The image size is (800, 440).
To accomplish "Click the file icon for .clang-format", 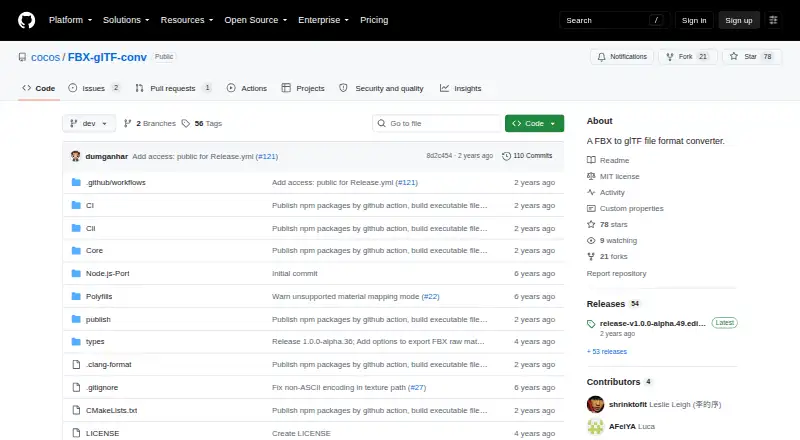I will point(76,364).
